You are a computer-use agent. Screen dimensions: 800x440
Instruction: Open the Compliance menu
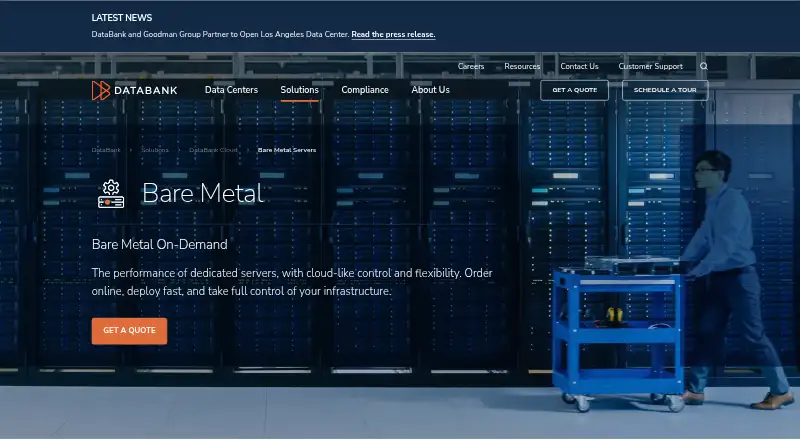(365, 90)
